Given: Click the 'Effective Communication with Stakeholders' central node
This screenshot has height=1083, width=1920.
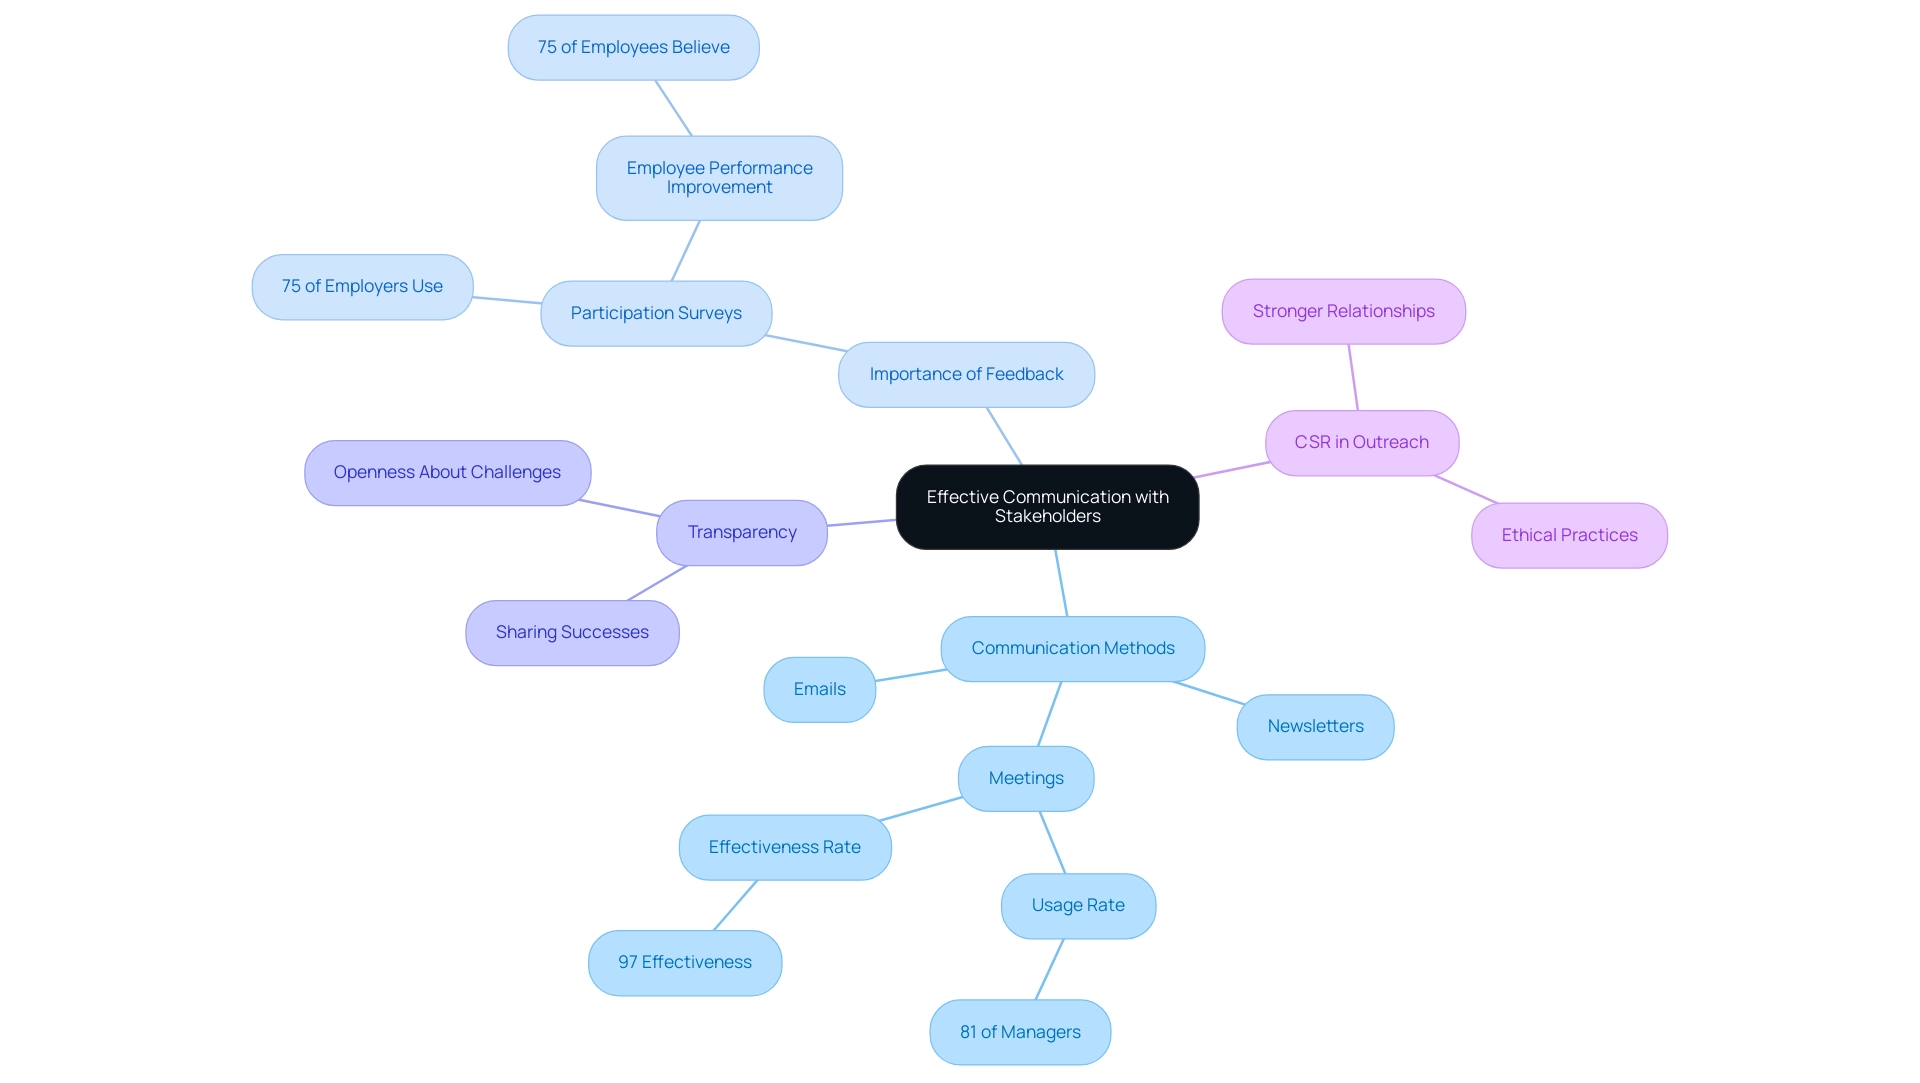Looking at the screenshot, I should click(x=1047, y=507).
